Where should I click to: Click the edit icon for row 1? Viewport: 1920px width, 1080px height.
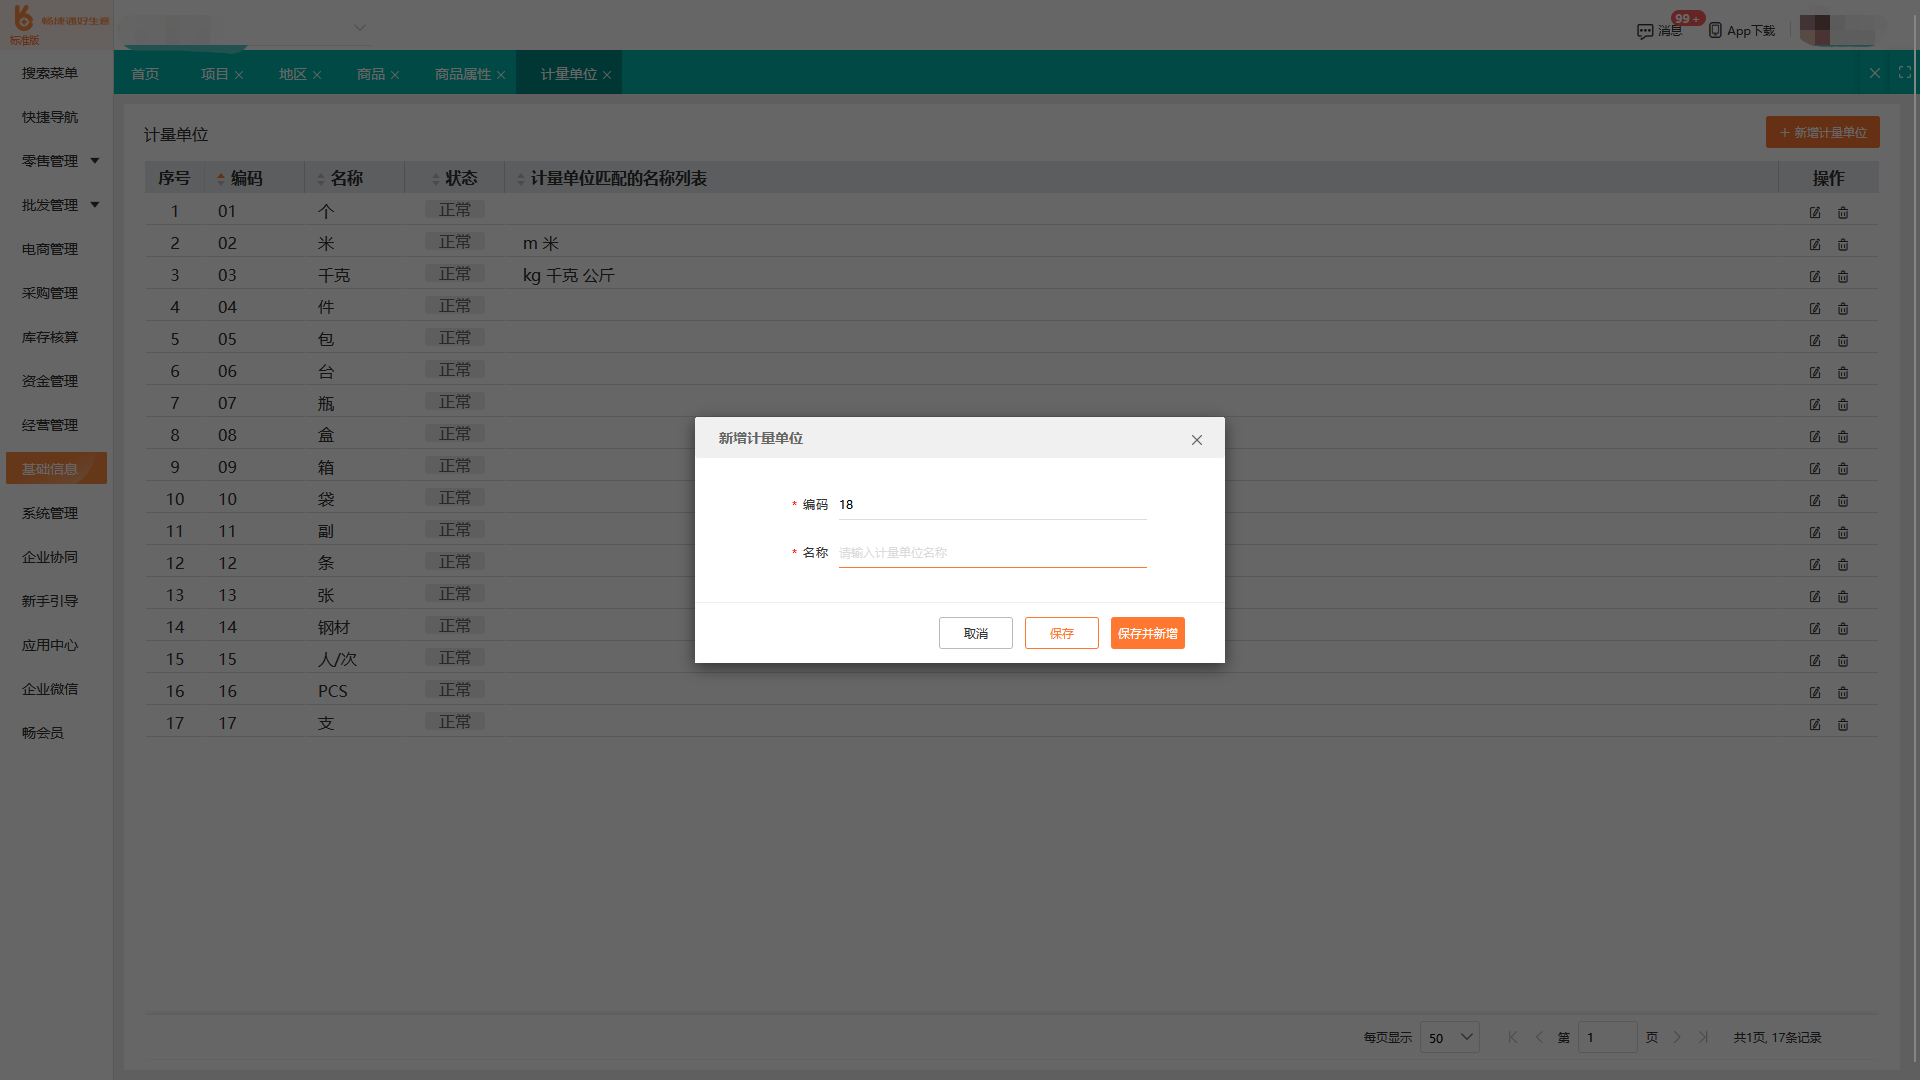[1815, 211]
